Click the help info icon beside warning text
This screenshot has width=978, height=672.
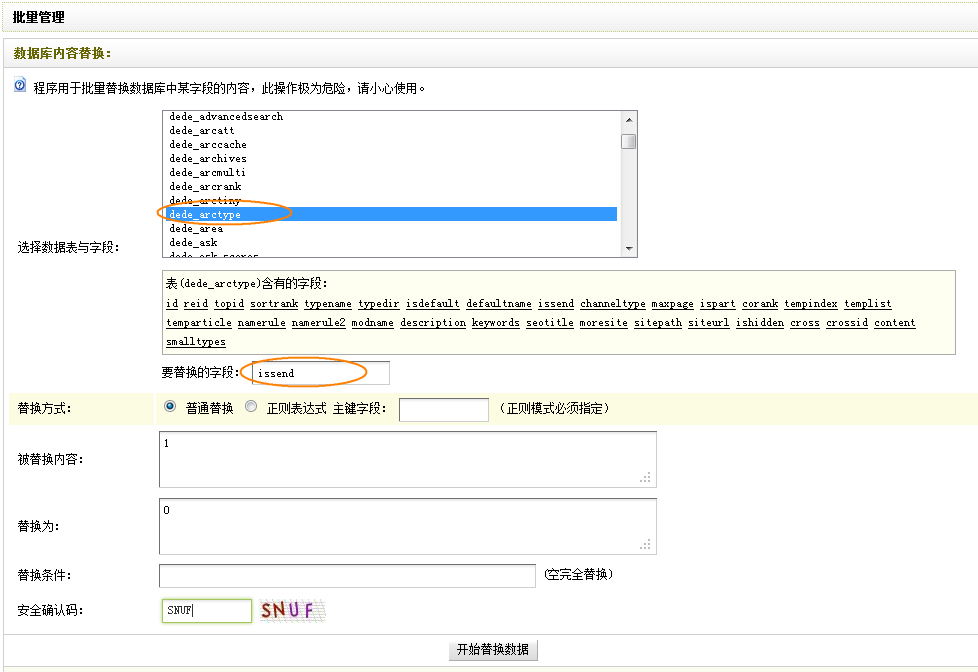tap(19, 87)
